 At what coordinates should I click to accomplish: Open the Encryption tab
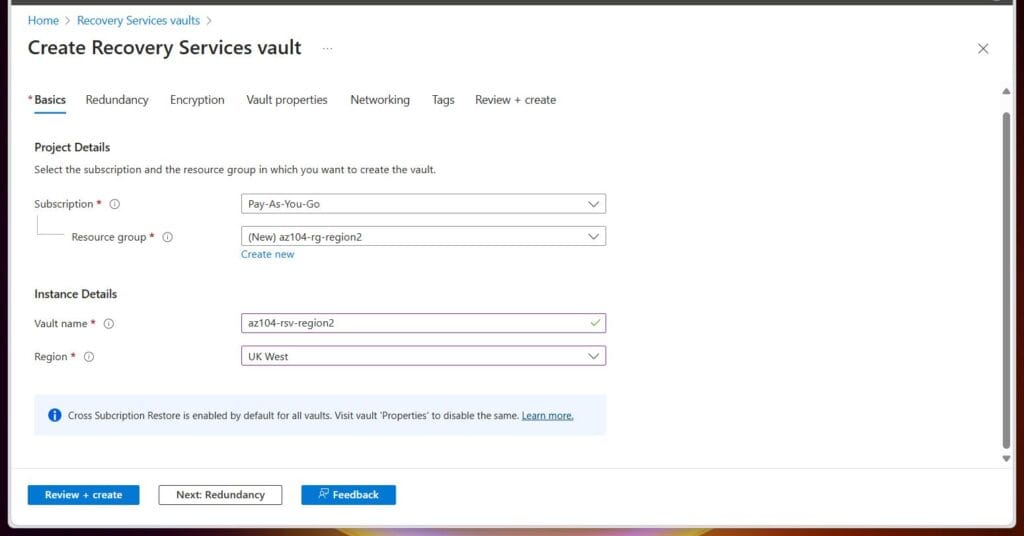[x=197, y=100]
